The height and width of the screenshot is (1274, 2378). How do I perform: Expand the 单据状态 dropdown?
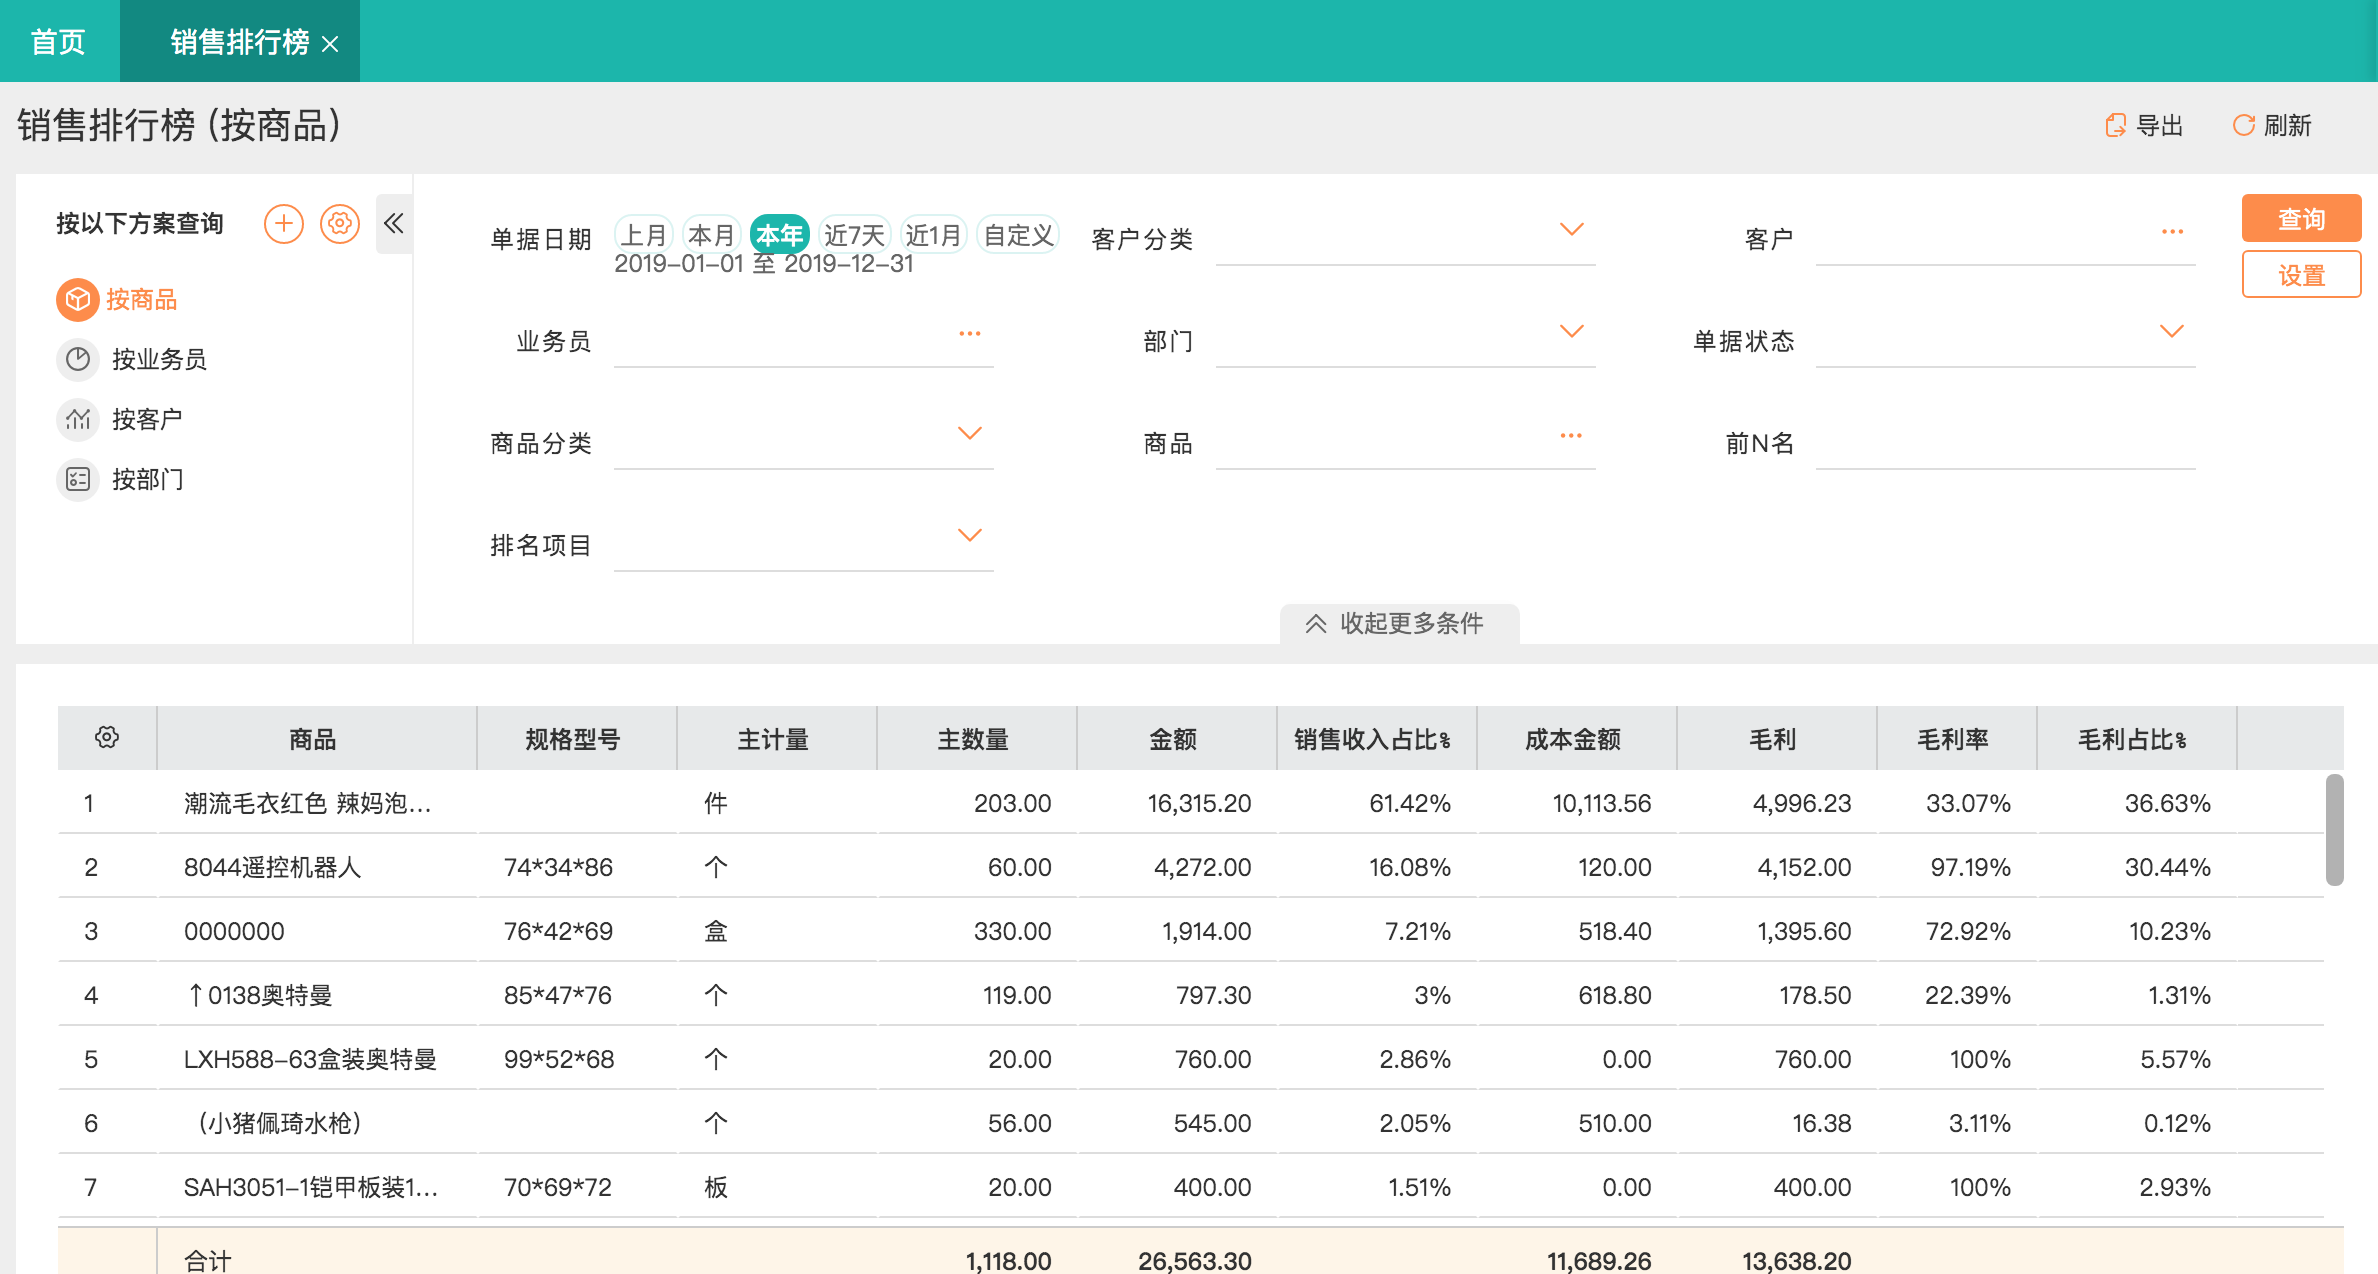(x=2177, y=333)
